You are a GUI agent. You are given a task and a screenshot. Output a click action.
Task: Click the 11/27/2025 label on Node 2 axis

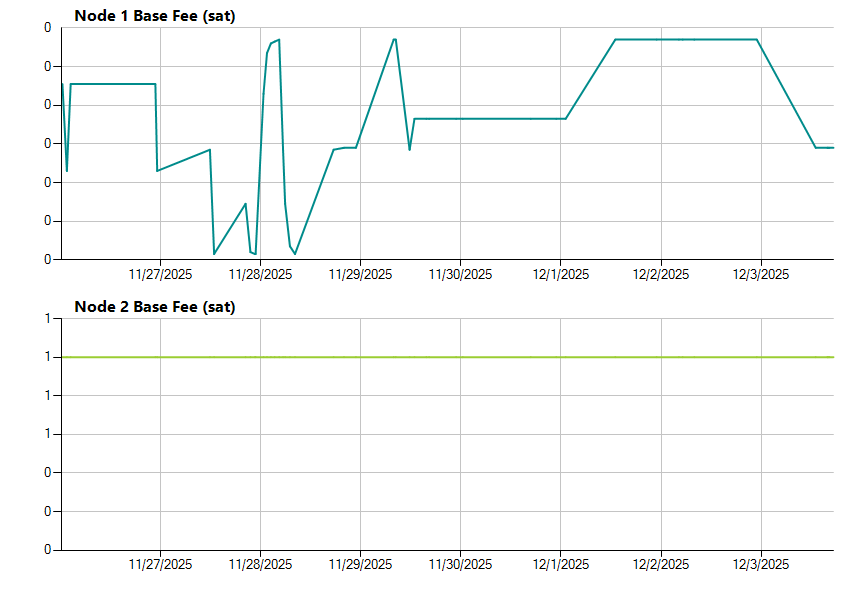click(x=161, y=565)
